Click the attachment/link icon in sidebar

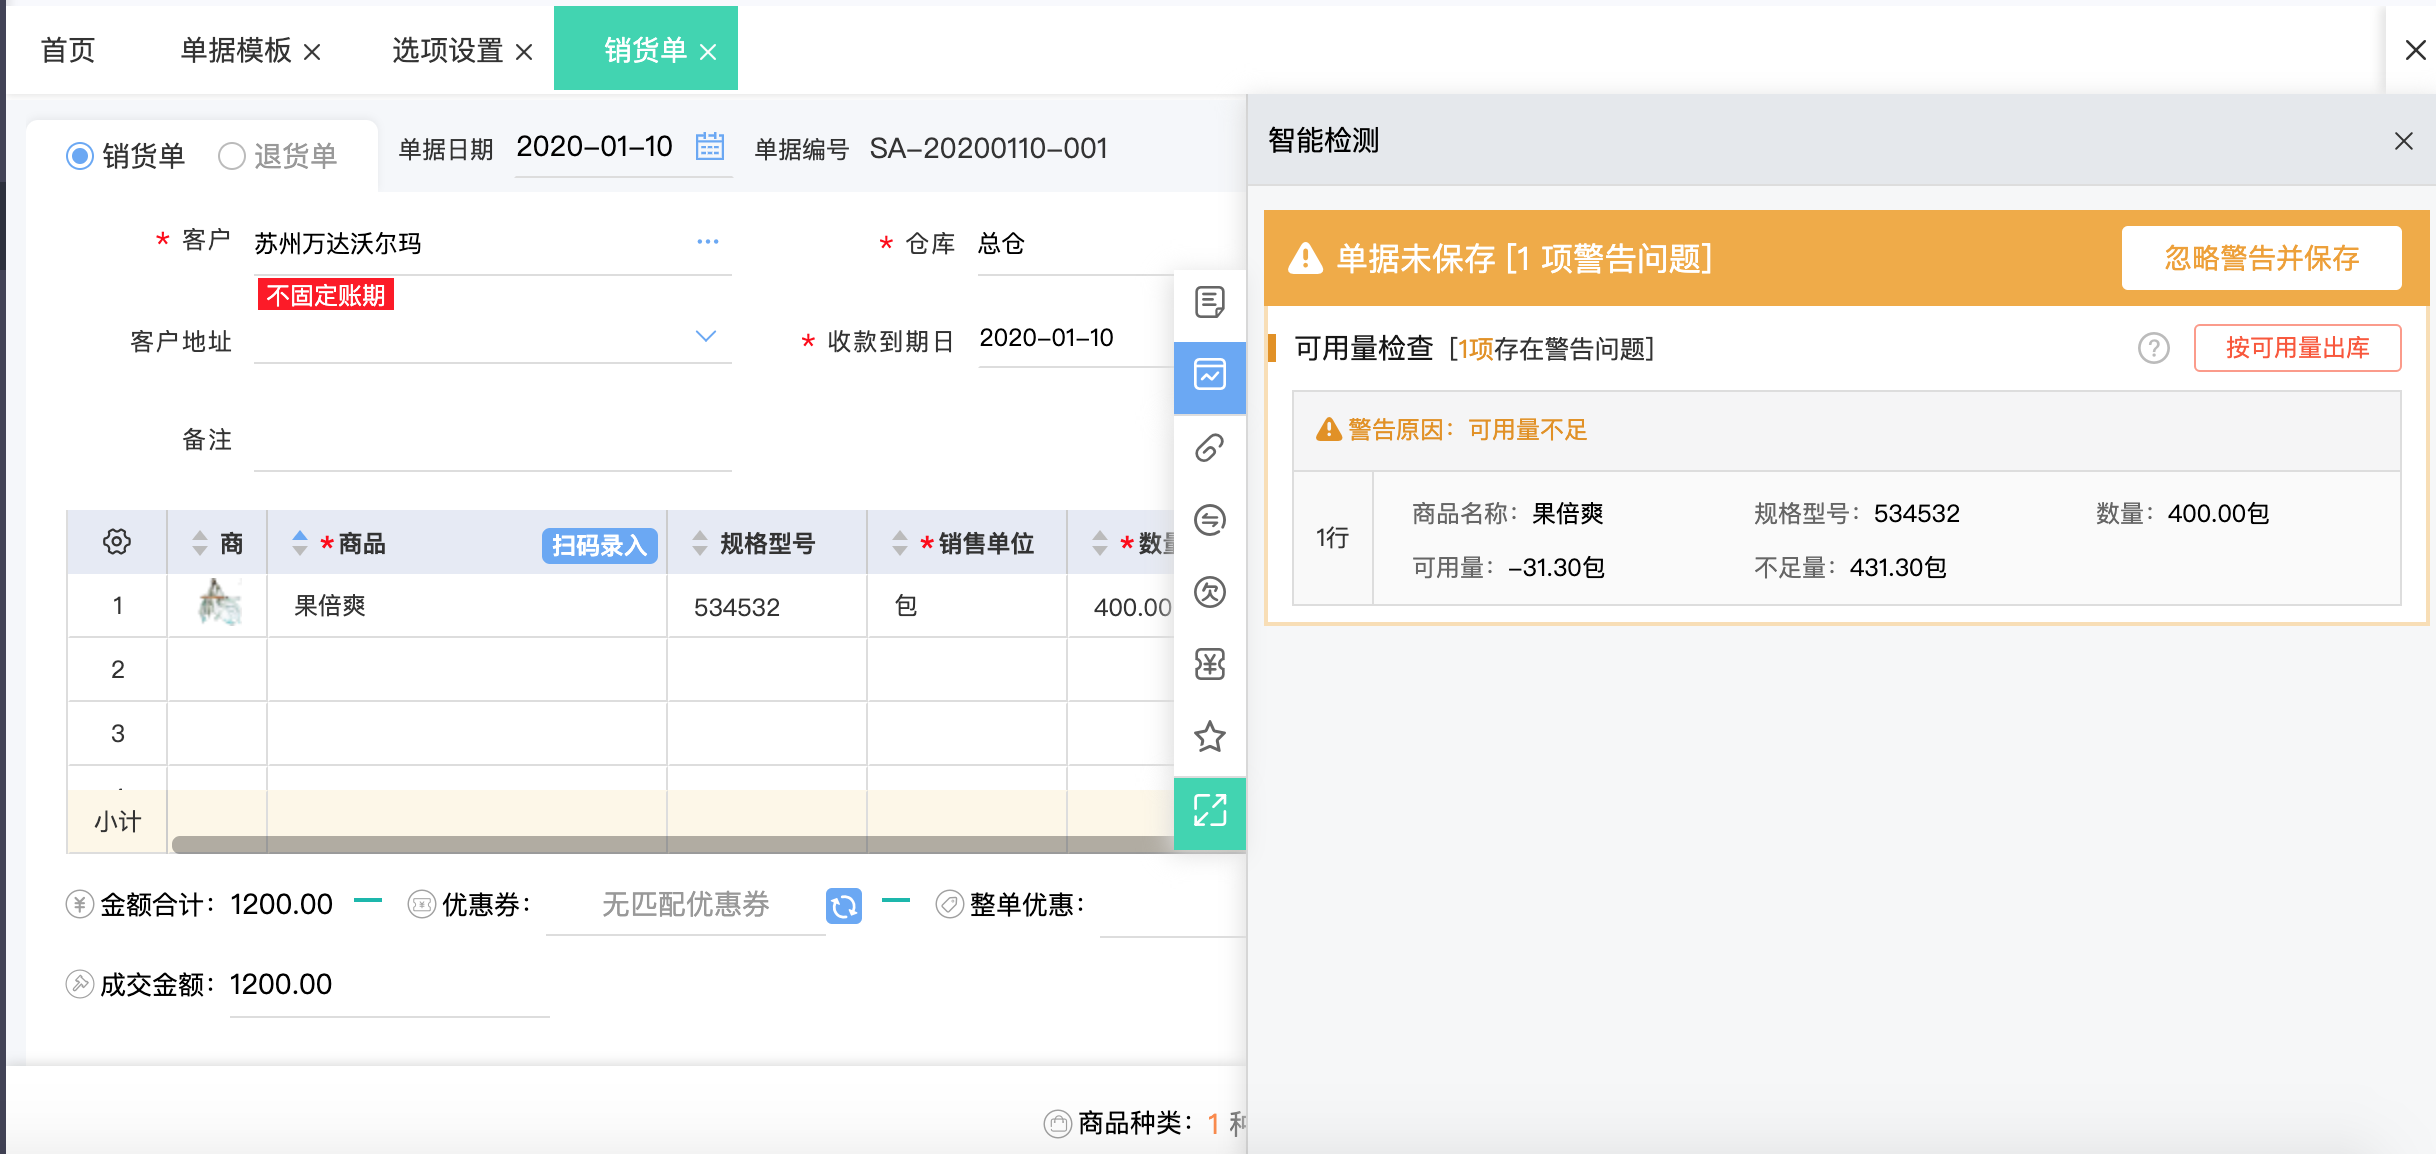coord(1212,450)
